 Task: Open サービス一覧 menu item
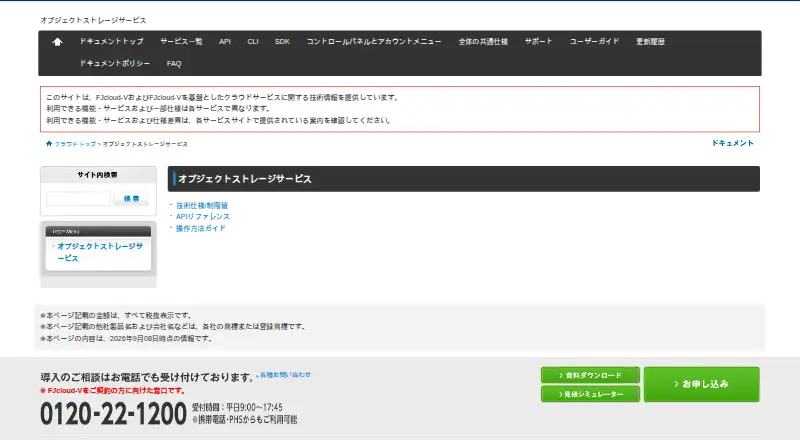[x=181, y=41]
